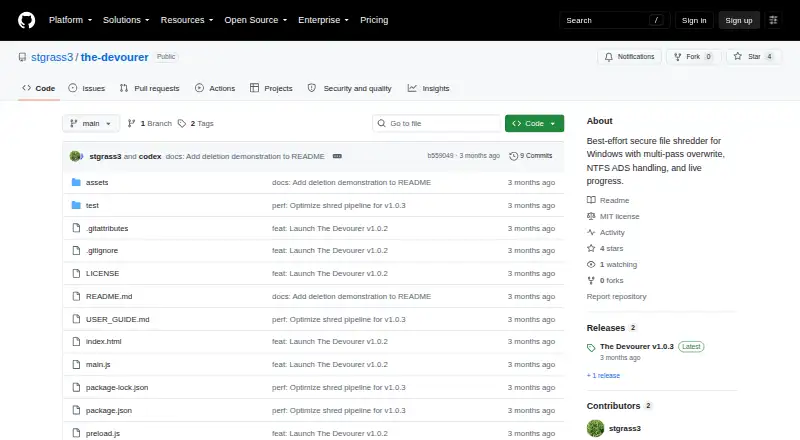800x440 pixels.
Task: Star the repository via star icon
Action: tap(738, 57)
